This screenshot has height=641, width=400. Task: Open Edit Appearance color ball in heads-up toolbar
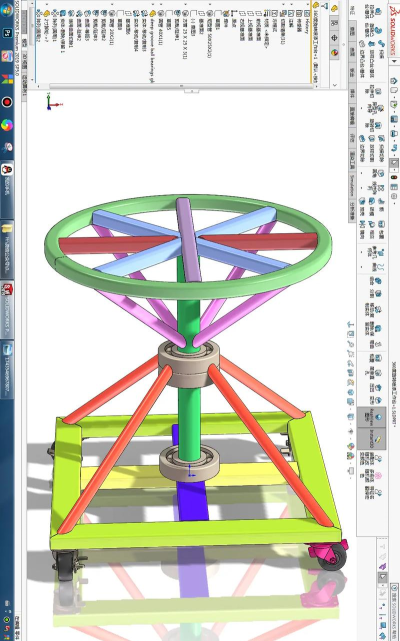351,446
